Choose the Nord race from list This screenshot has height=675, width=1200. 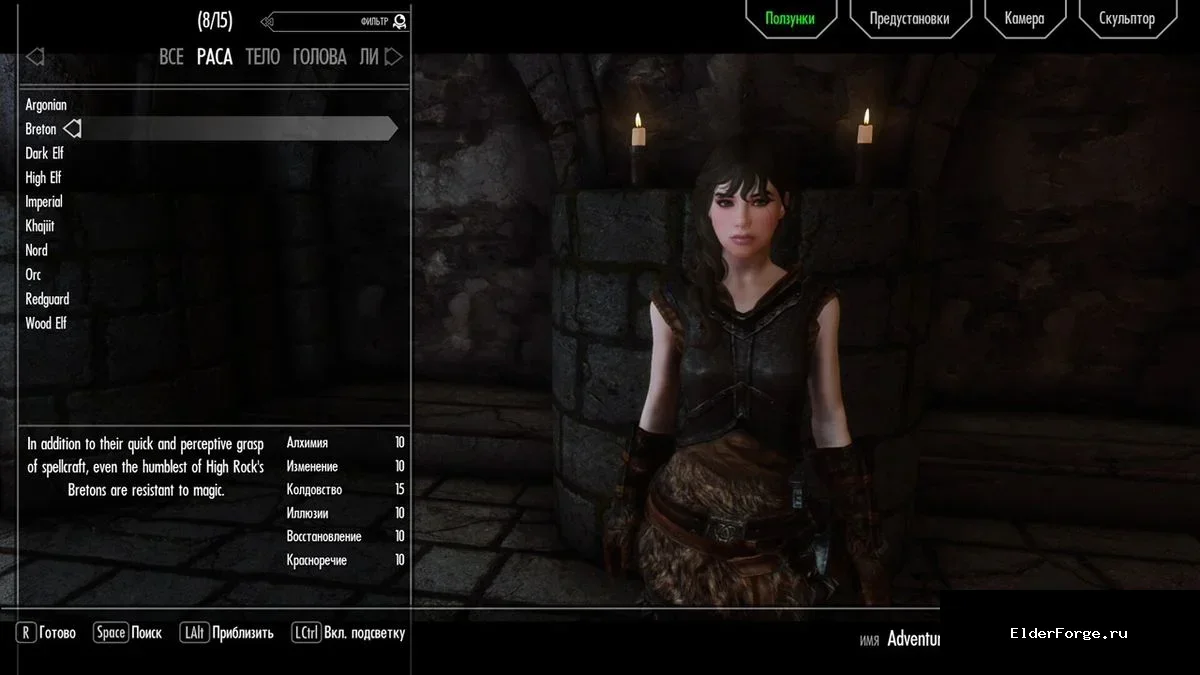(37, 250)
